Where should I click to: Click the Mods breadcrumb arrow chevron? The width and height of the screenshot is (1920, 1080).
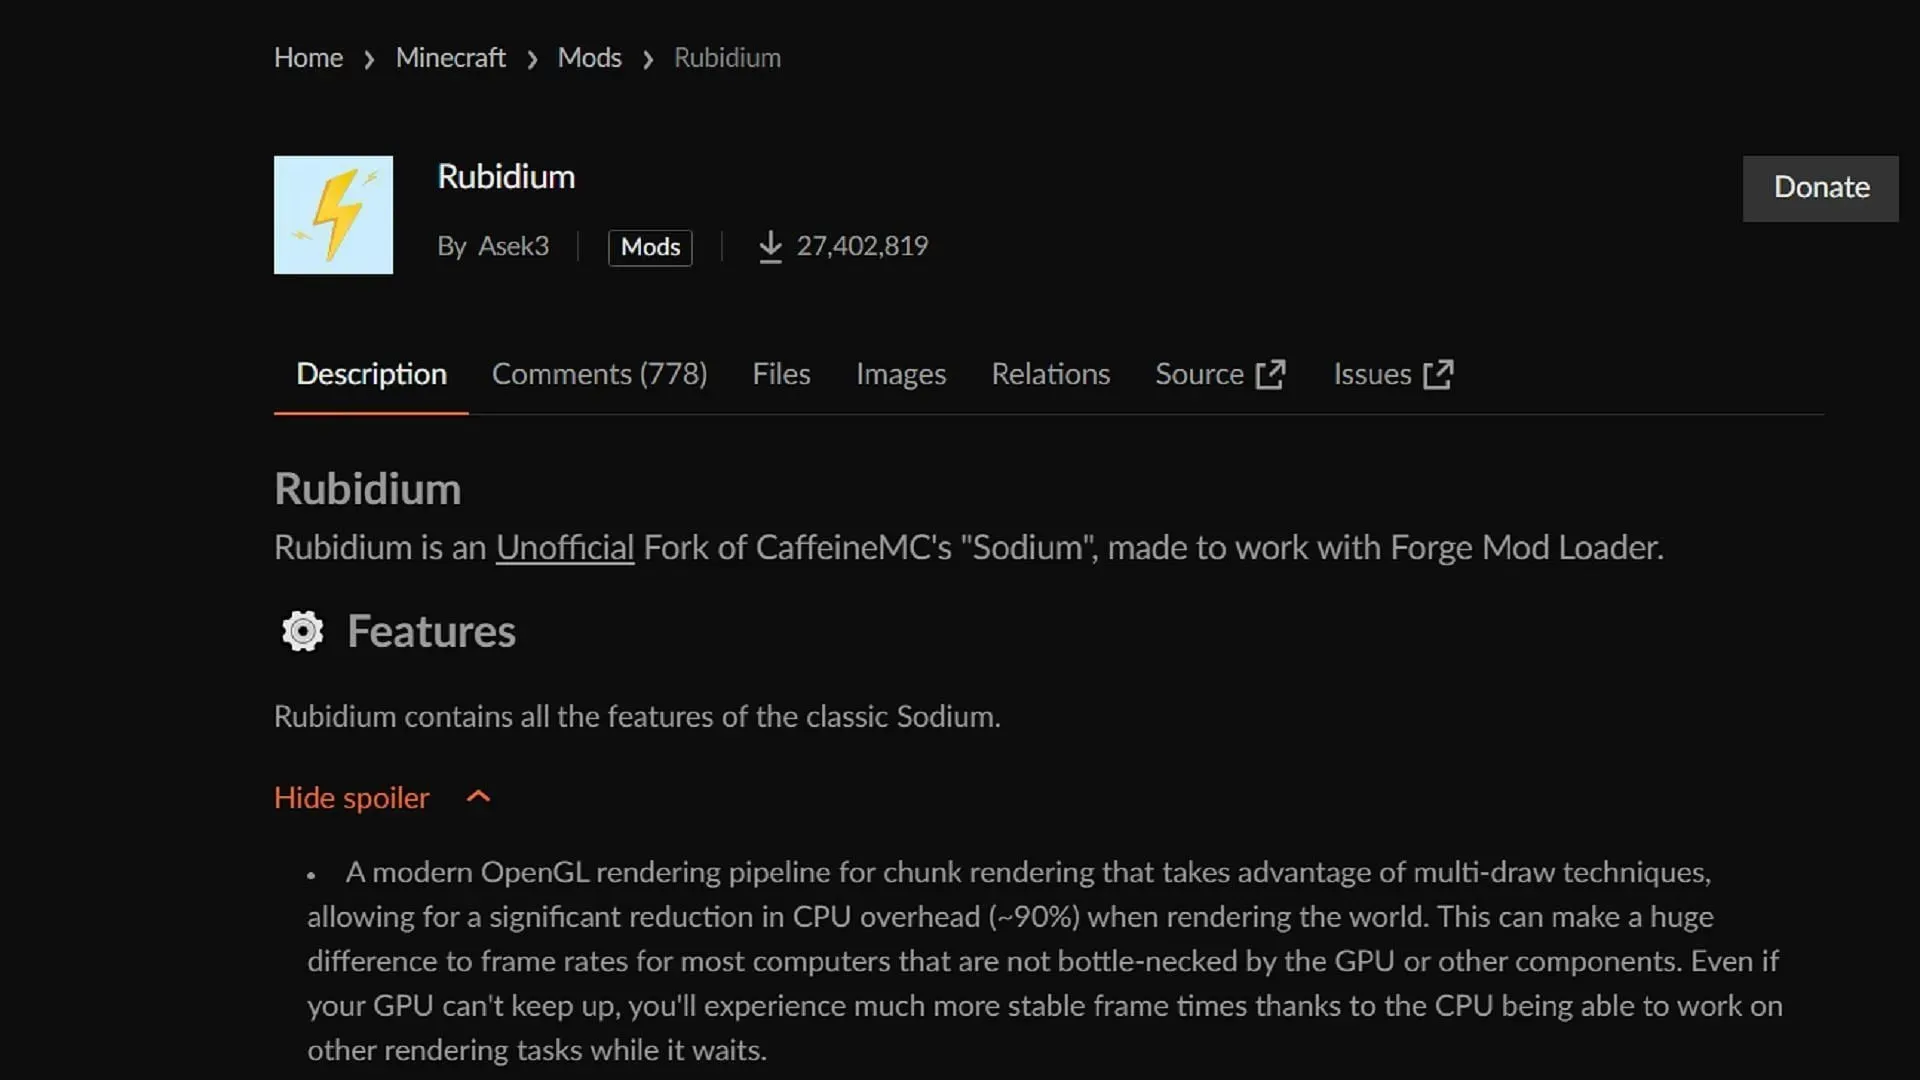(x=647, y=58)
